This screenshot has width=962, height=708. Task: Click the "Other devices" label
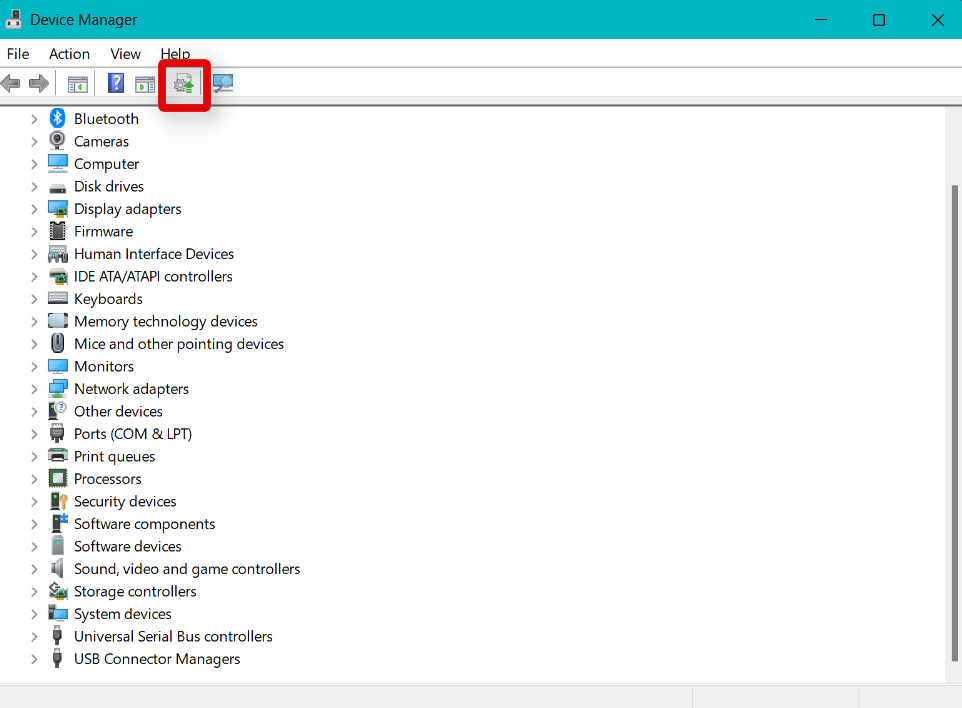click(118, 411)
